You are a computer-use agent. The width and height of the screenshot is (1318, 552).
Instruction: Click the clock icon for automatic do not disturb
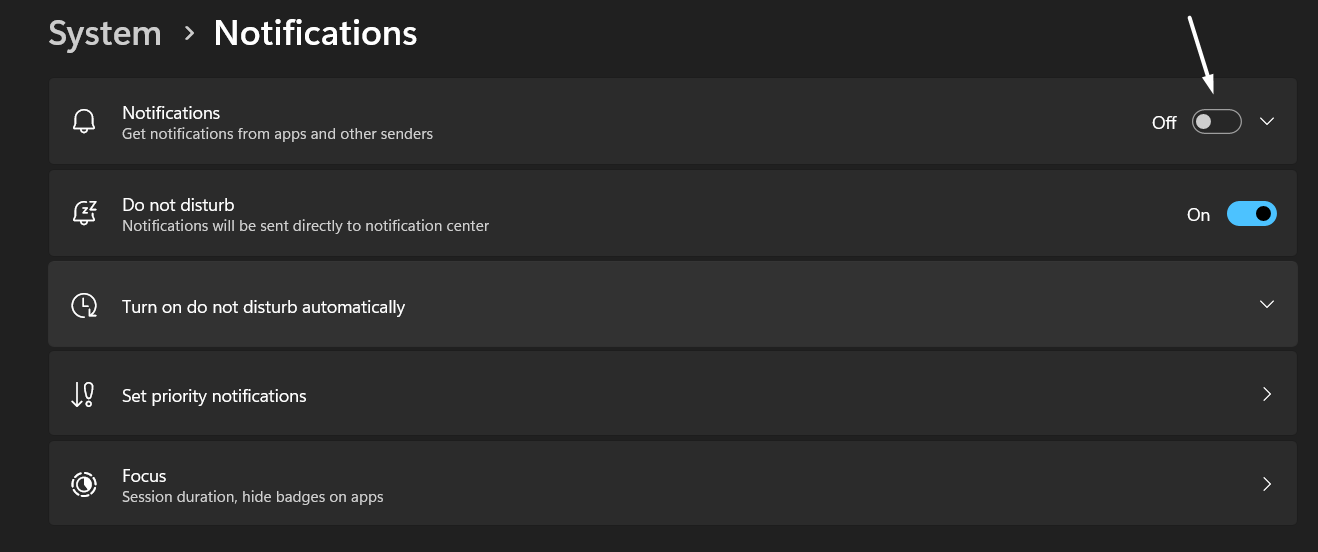click(x=84, y=306)
